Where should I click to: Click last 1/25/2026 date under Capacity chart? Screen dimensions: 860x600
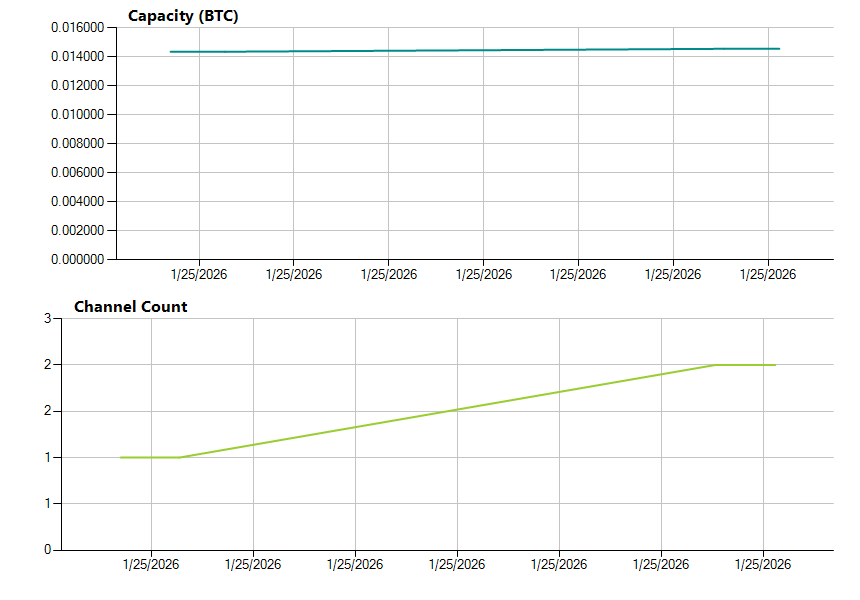point(767,275)
